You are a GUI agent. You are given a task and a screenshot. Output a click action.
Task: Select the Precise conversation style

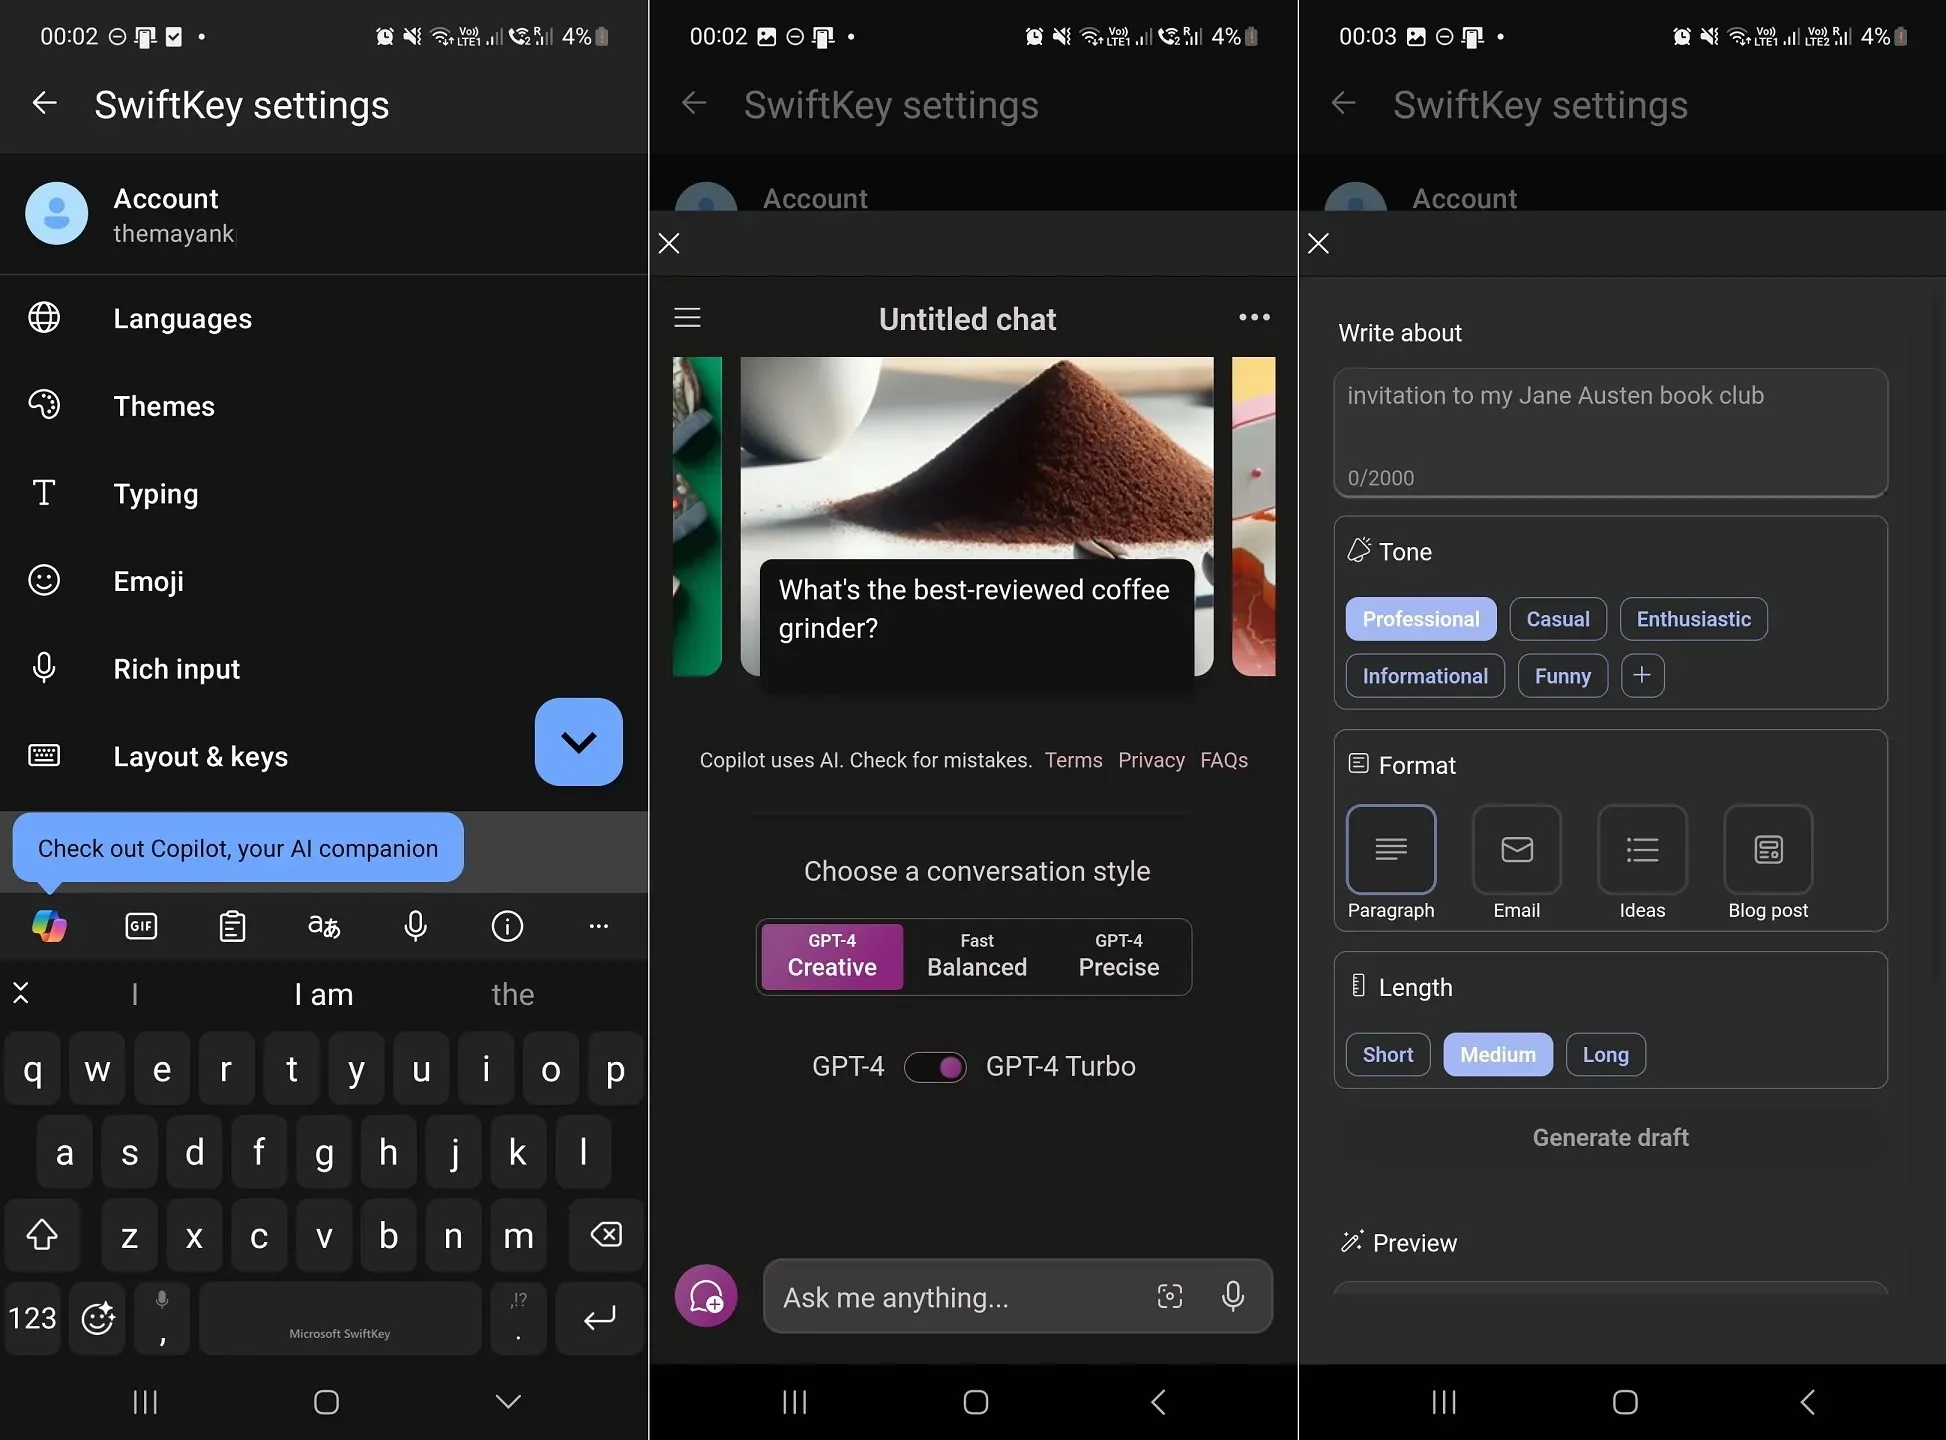[x=1117, y=954]
